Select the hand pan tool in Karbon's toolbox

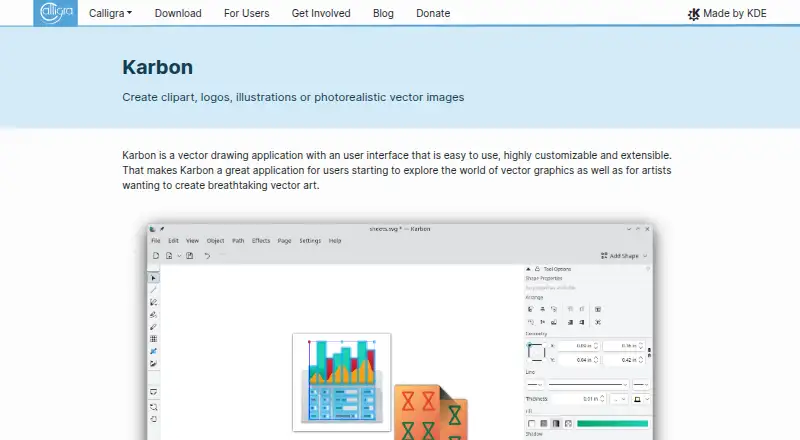coord(153,419)
